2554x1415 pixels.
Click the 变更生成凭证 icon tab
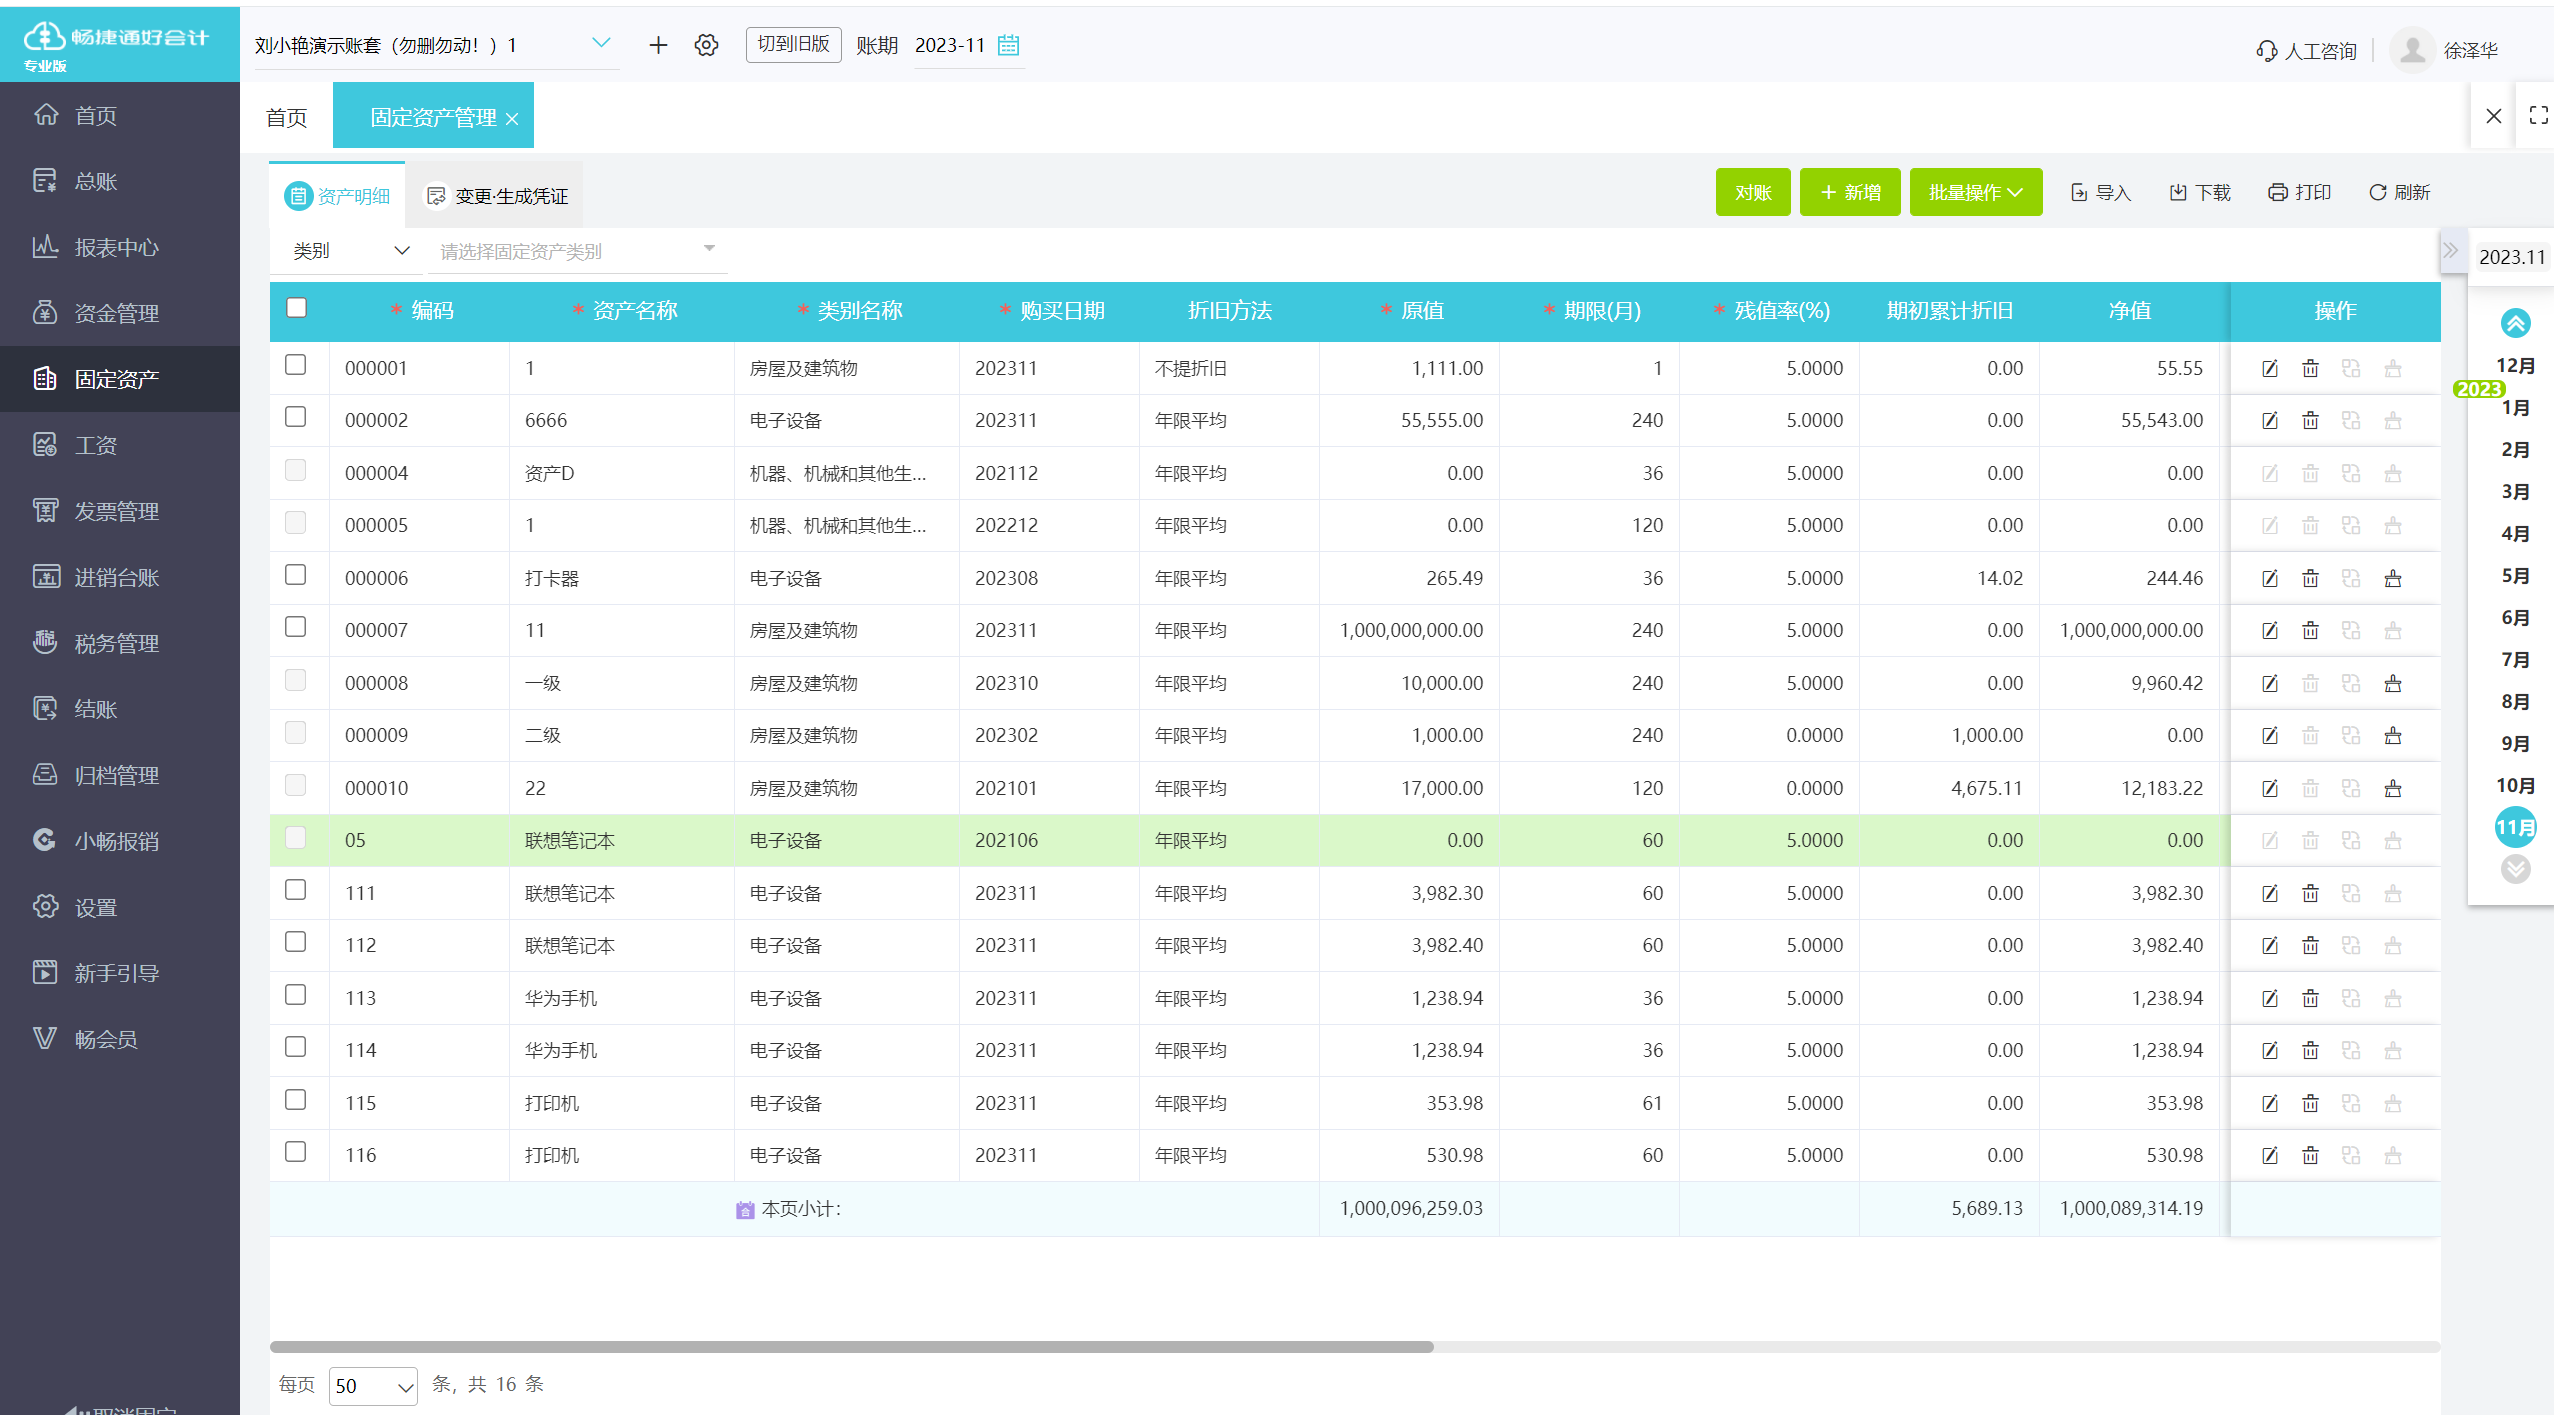[500, 195]
